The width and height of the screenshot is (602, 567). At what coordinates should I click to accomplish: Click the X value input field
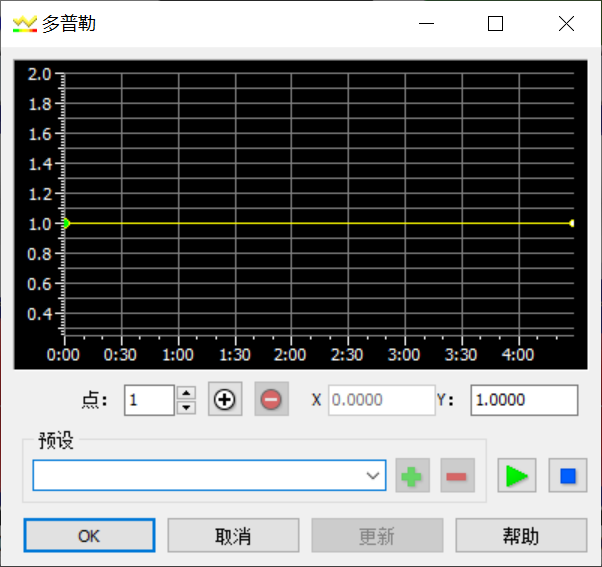(x=380, y=400)
